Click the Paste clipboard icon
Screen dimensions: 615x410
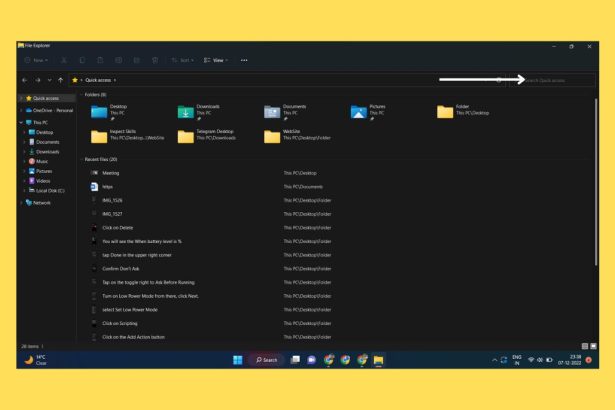100,60
